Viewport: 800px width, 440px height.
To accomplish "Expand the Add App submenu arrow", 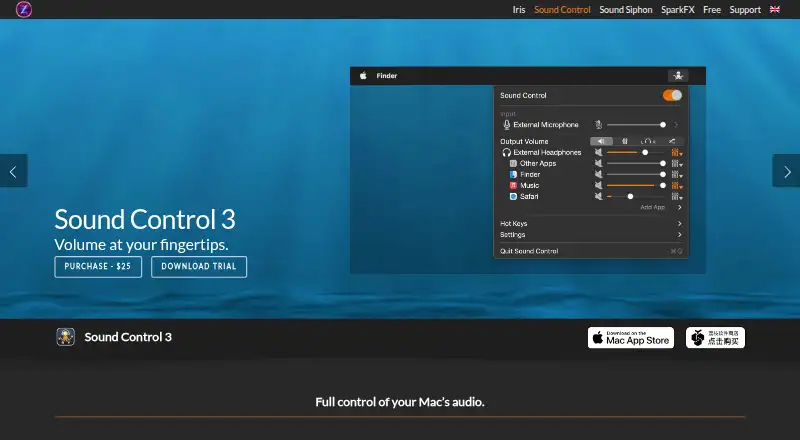I will 680,207.
